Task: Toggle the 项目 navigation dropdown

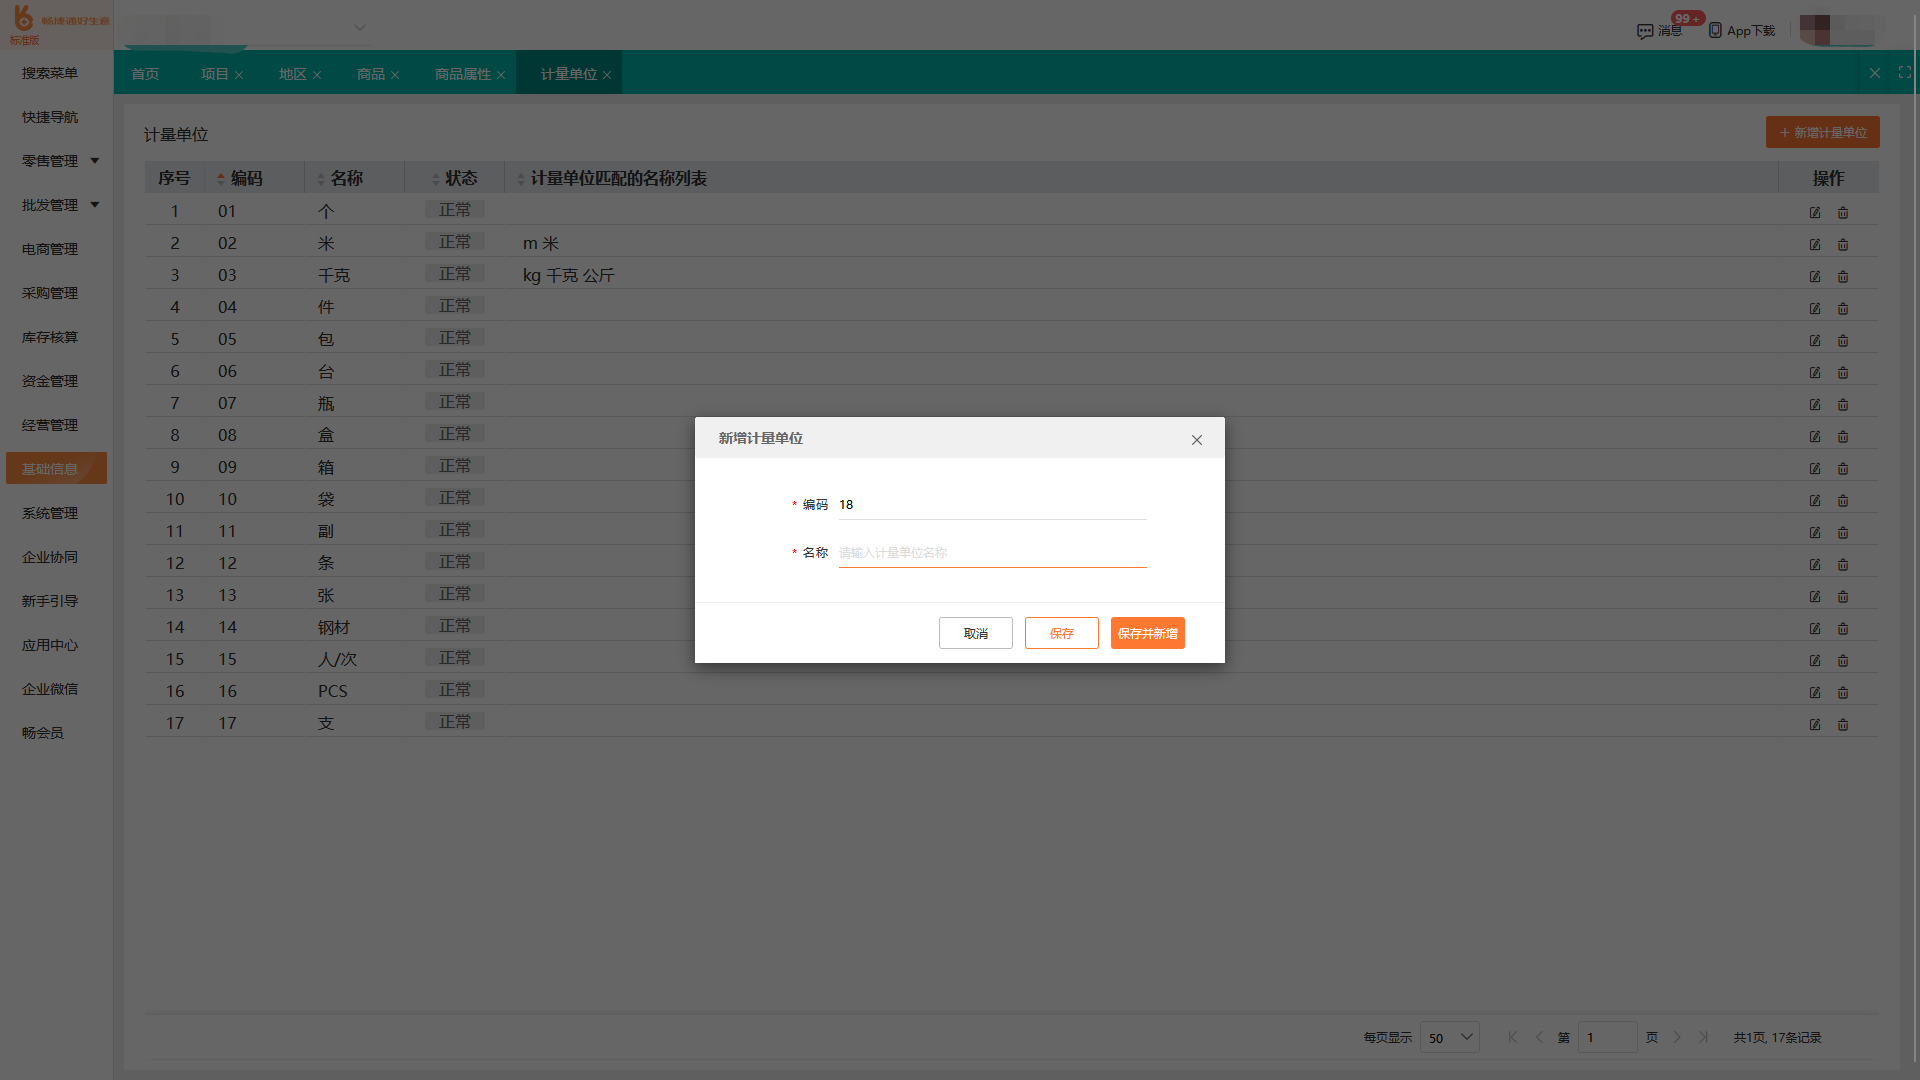Action: tap(215, 74)
